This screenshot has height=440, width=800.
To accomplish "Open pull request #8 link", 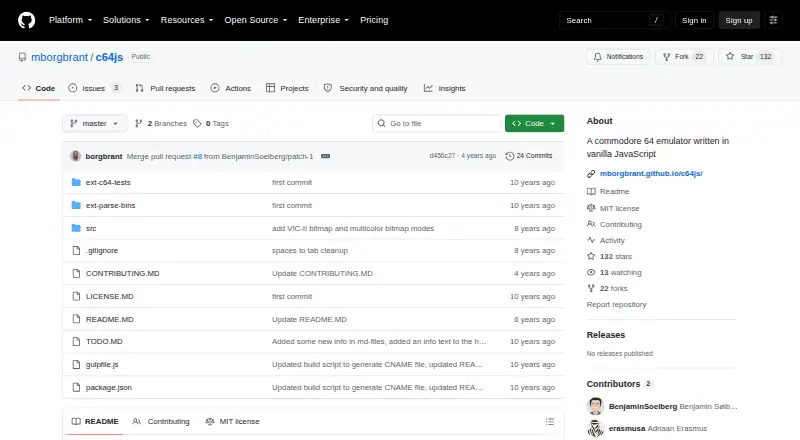I will point(197,156).
